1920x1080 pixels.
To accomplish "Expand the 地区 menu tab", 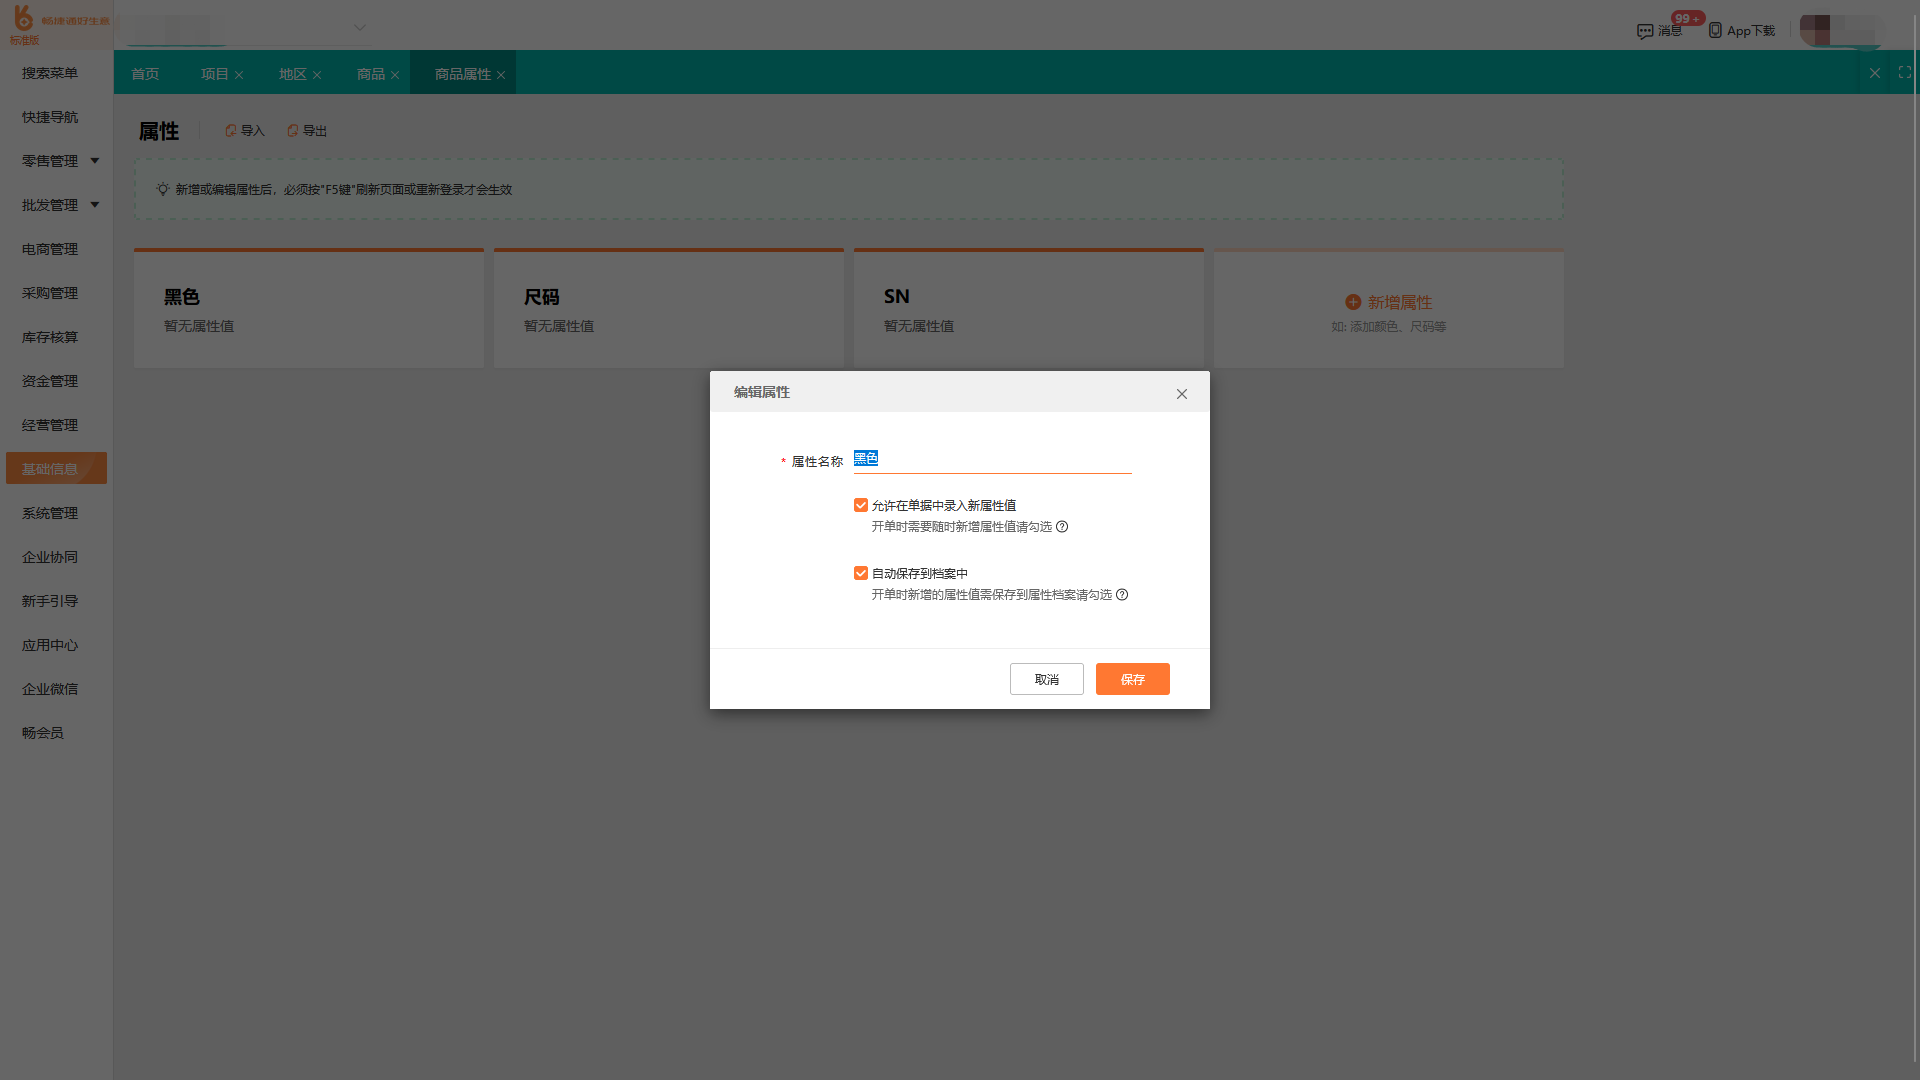I will pos(293,73).
